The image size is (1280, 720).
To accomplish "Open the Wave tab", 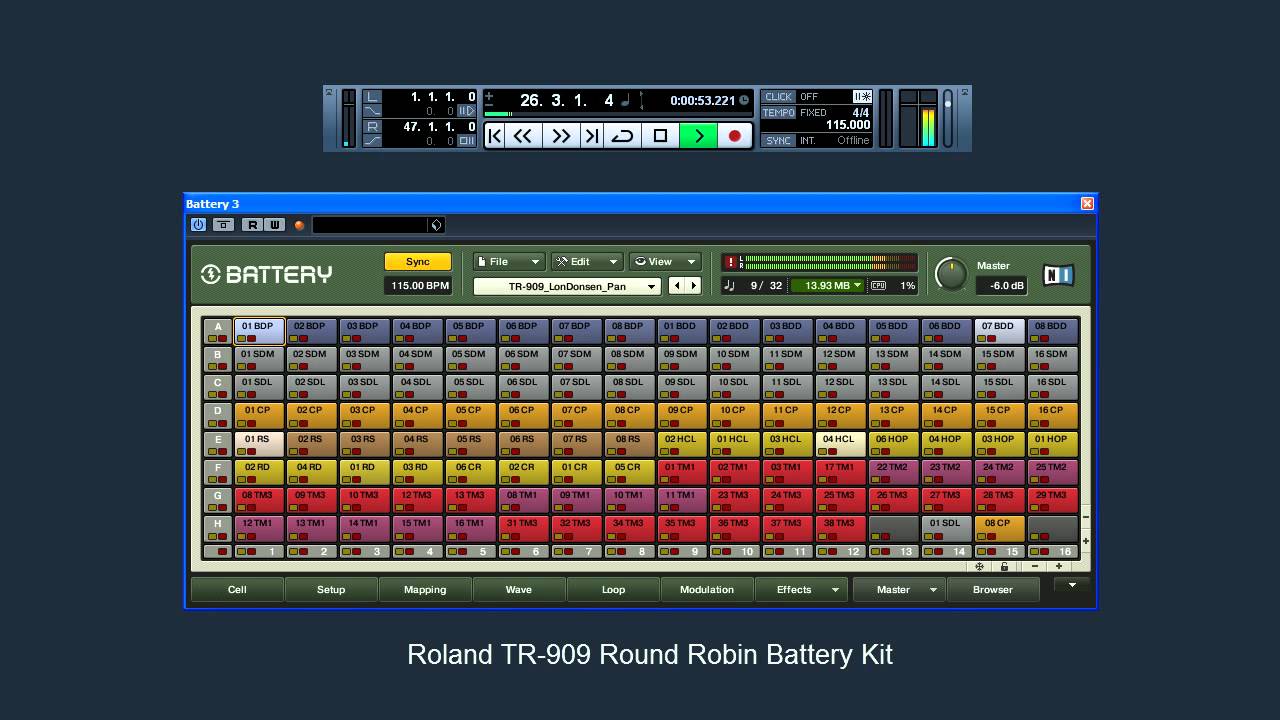I will 519,590.
